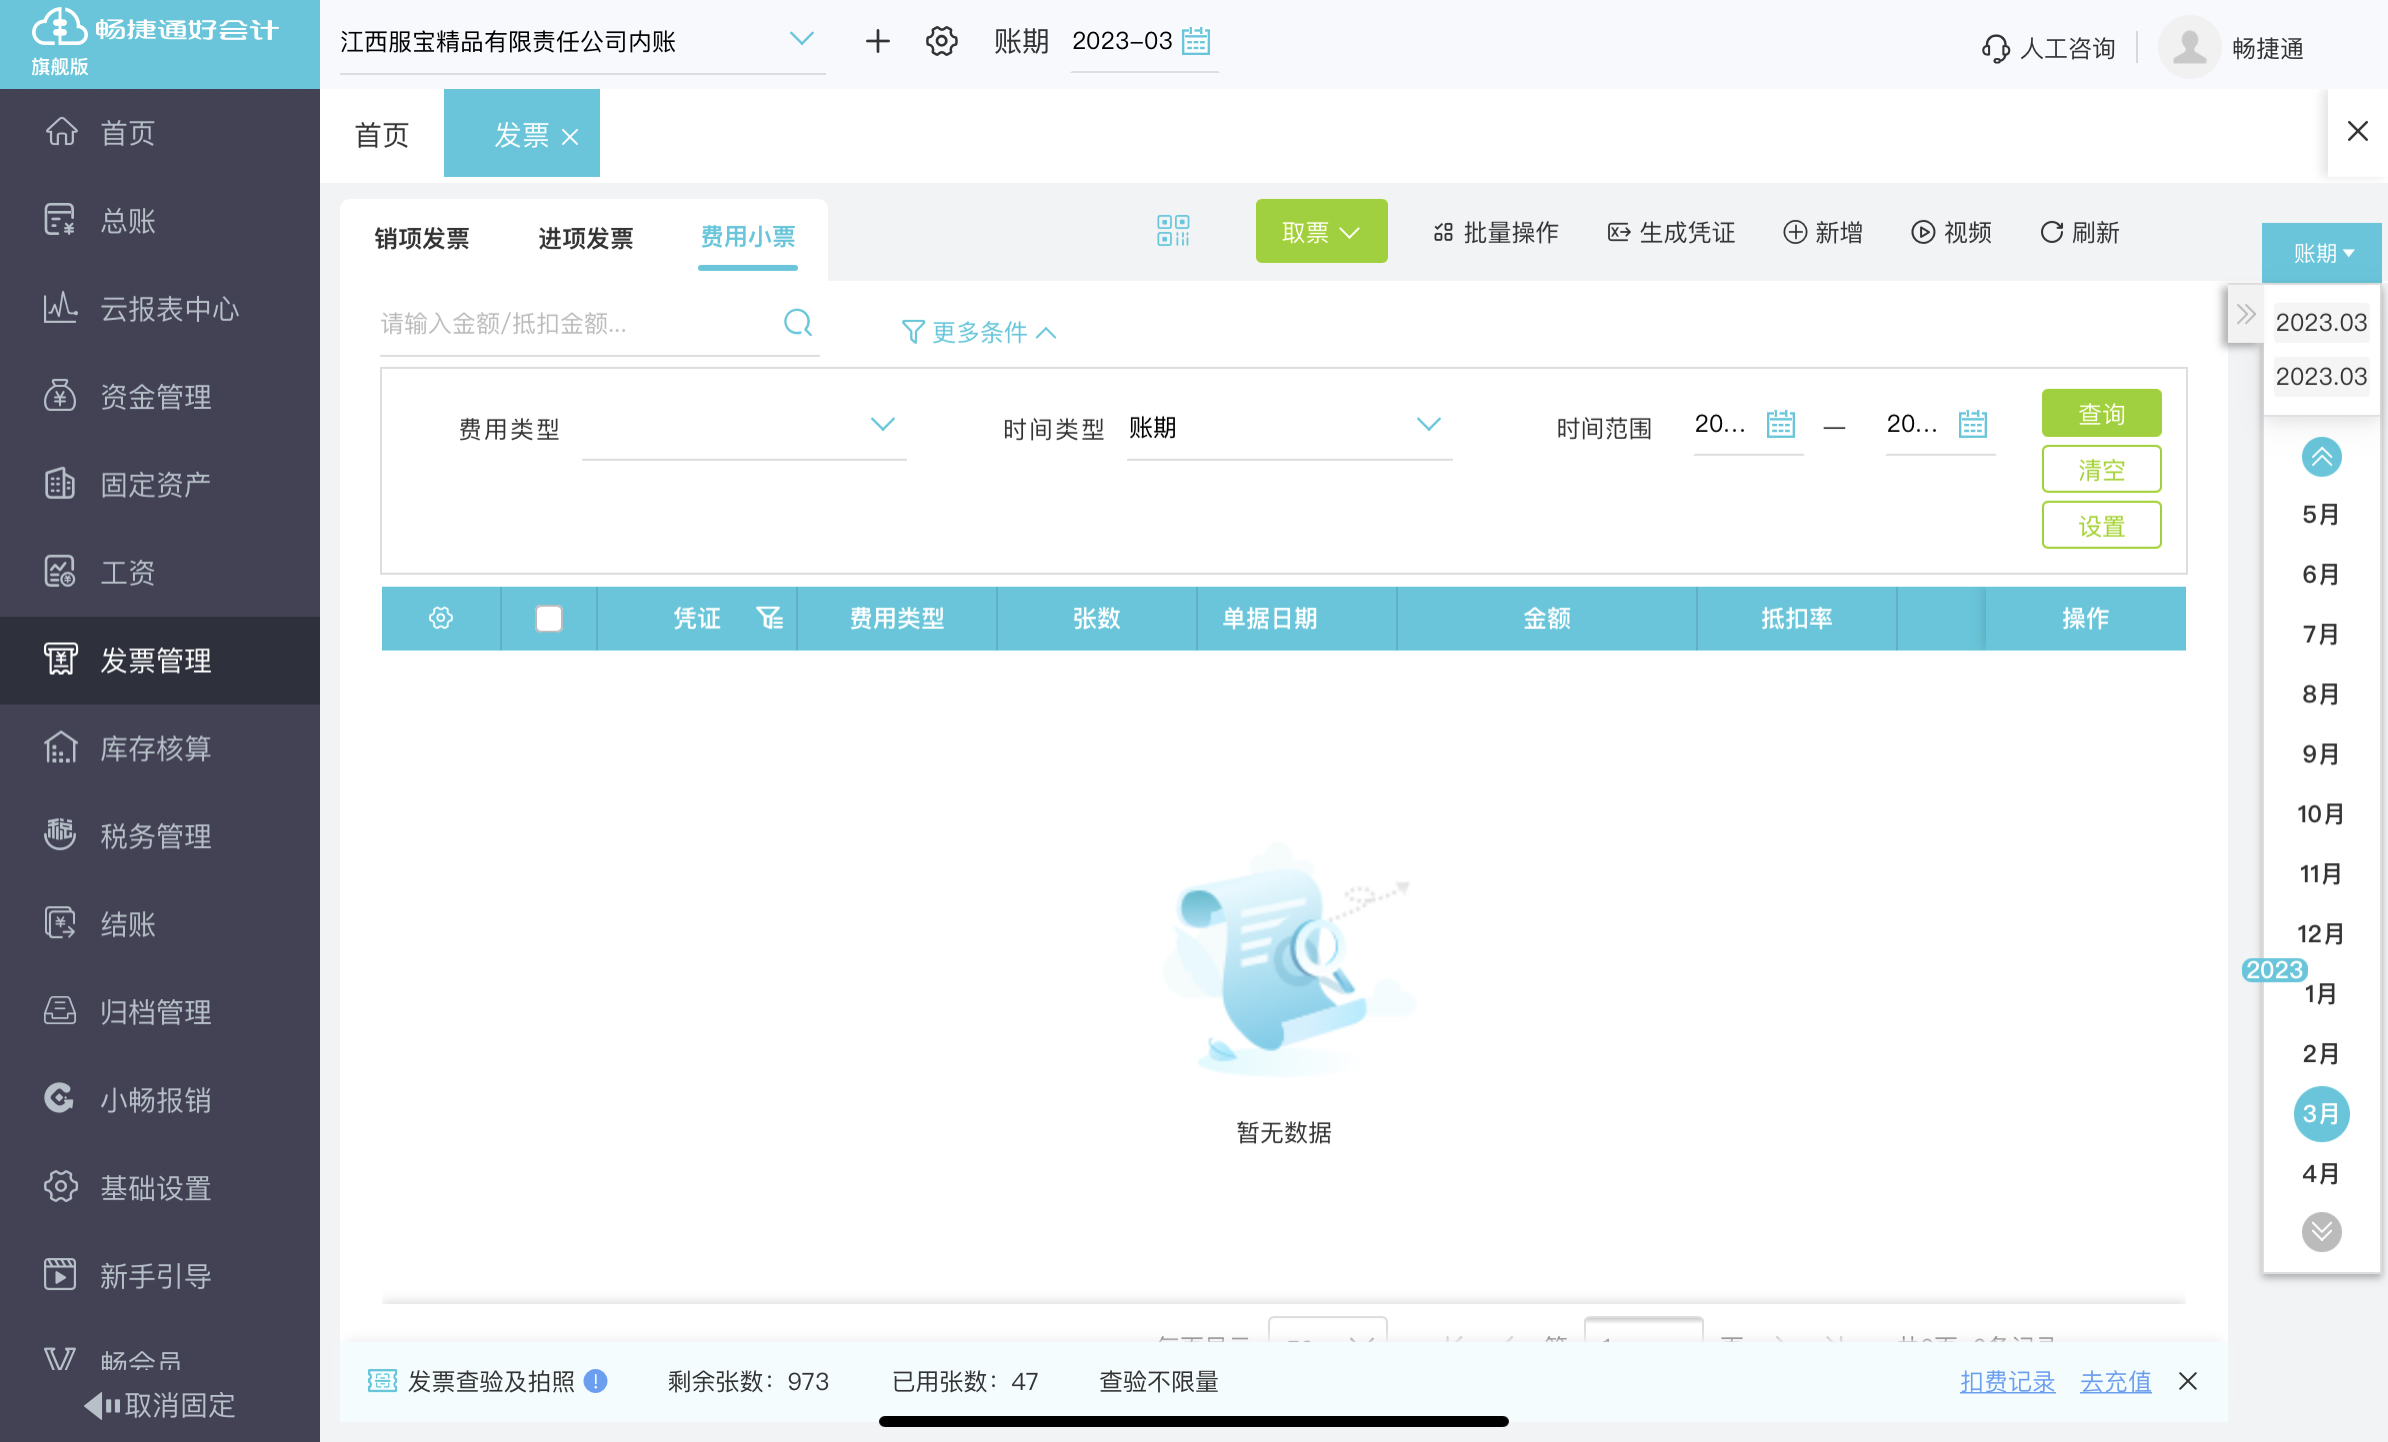Click the 扣费记录 (Fee Records) link
Screen dimensions: 2388x1442
(x=2009, y=1382)
